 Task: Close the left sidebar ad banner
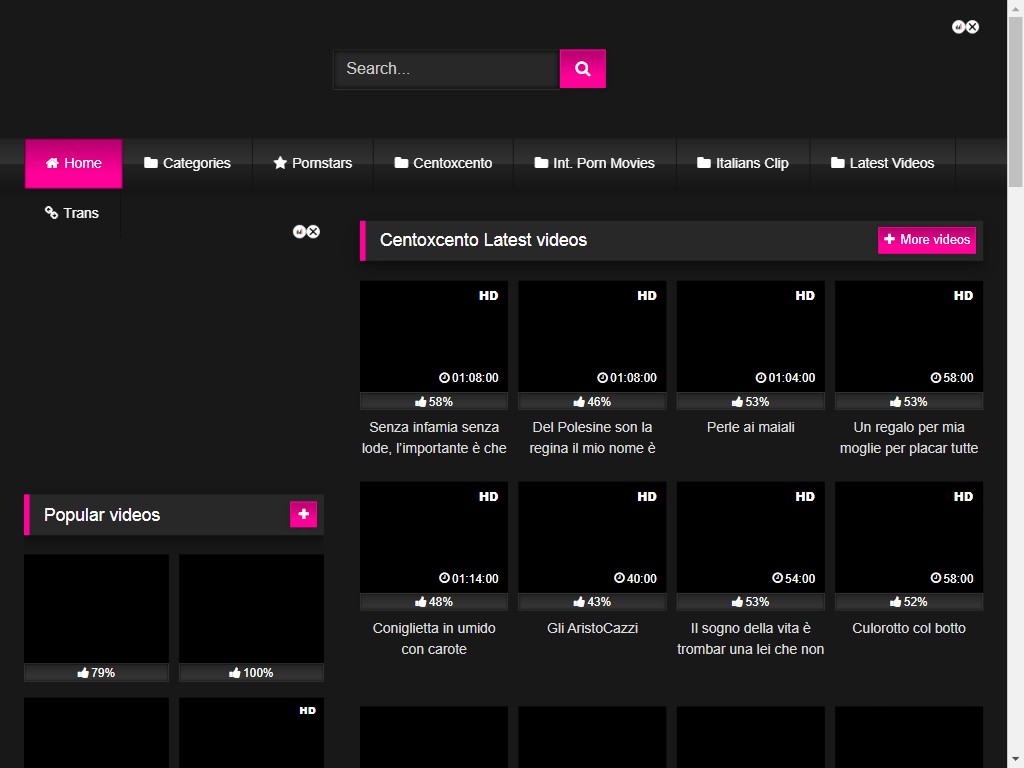313,232
